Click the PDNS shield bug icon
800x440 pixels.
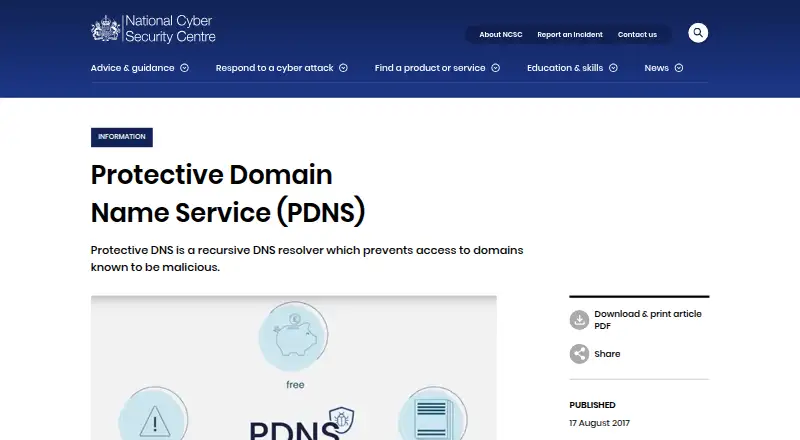(x=341, y=420)
